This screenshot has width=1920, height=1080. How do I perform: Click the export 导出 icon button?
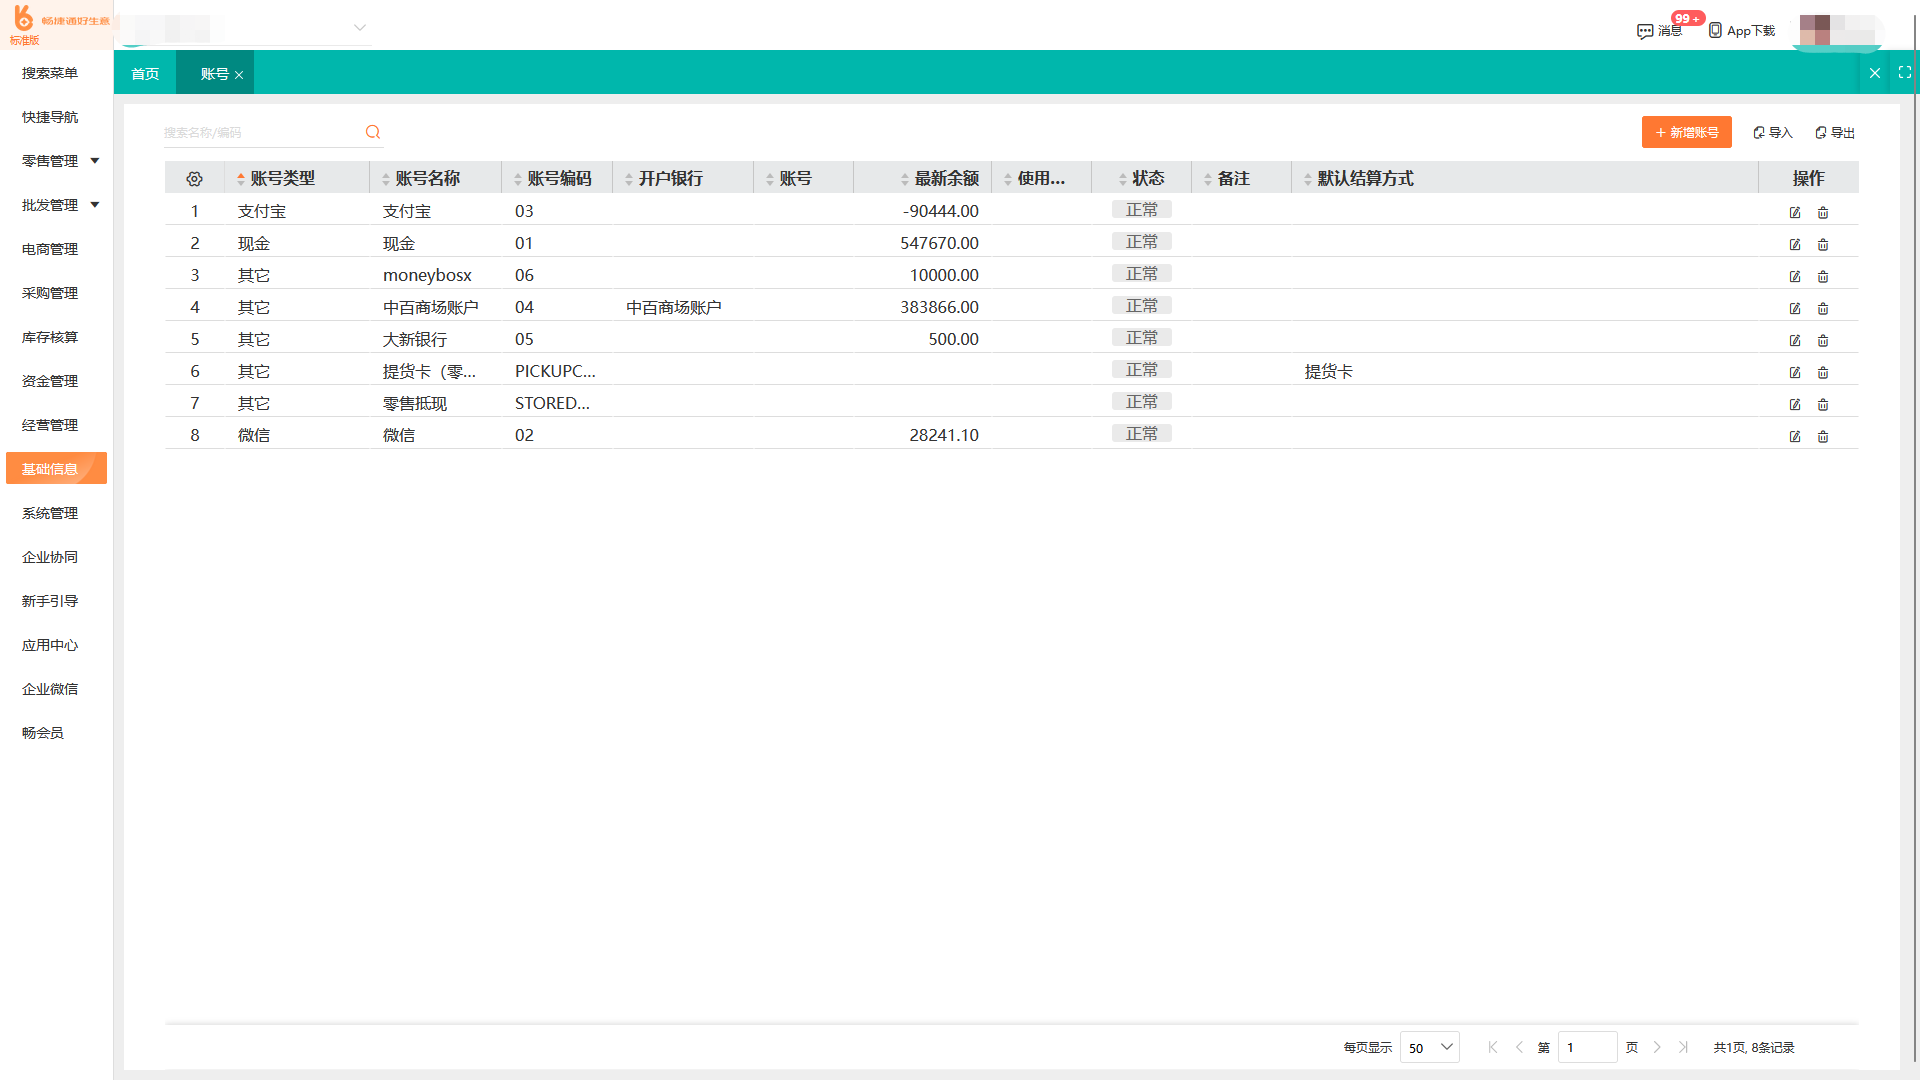pos(1837,132)
